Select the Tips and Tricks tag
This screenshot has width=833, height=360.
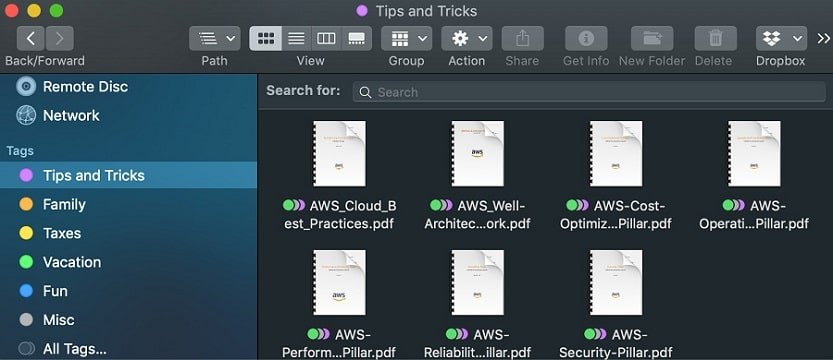point(128,175)
